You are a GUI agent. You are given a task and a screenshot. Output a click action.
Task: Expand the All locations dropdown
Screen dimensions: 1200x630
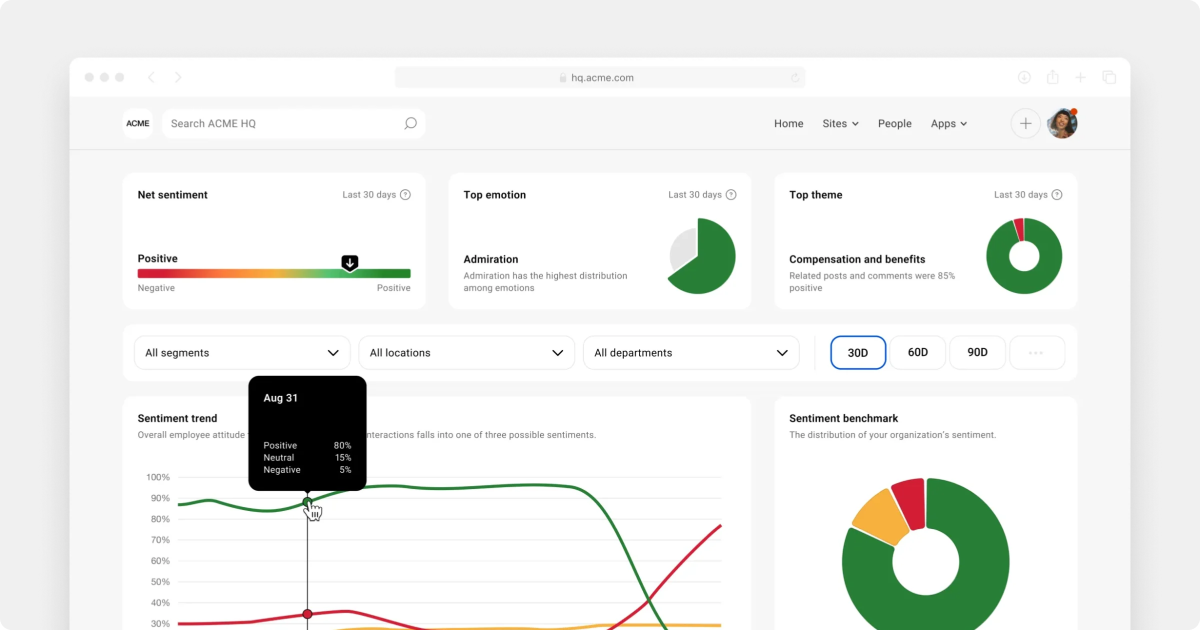click(x=466, y=352)
